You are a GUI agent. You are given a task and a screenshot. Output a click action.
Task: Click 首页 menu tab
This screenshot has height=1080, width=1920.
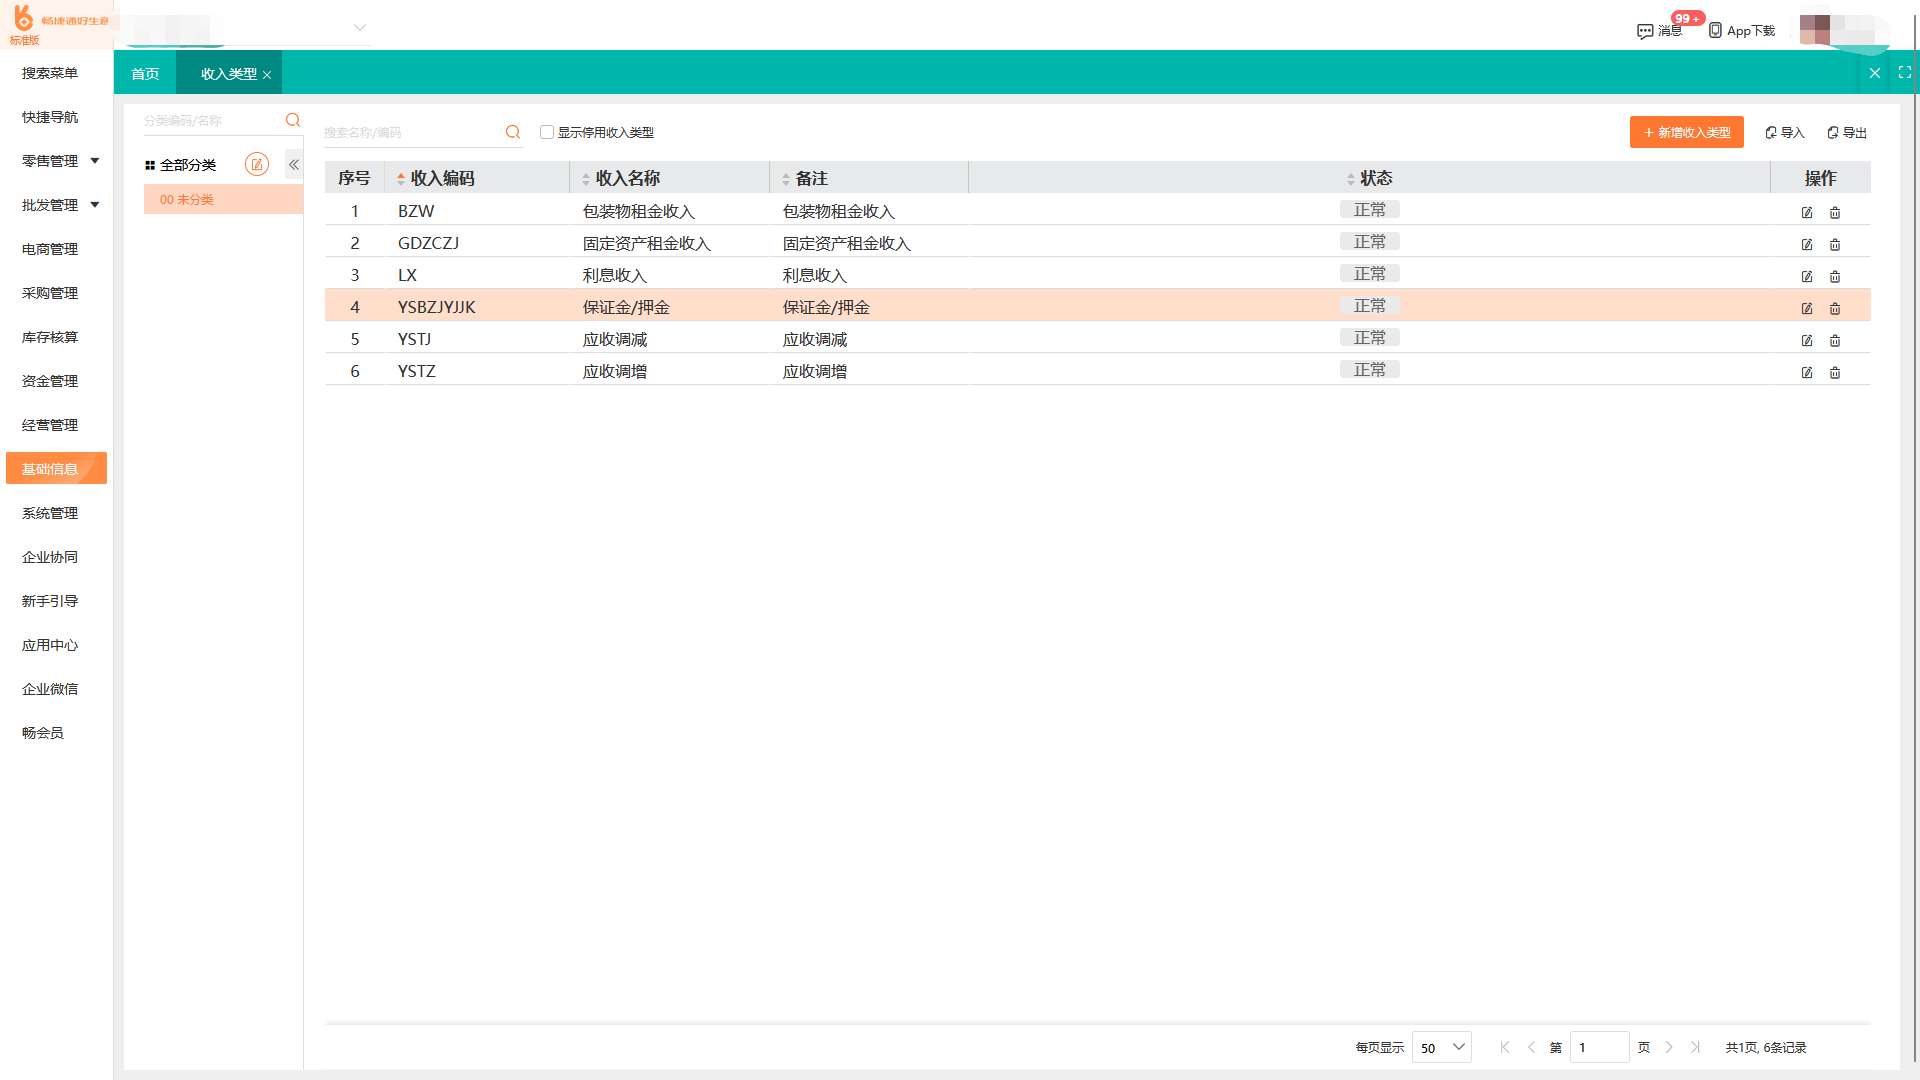(x=145, y=74)
